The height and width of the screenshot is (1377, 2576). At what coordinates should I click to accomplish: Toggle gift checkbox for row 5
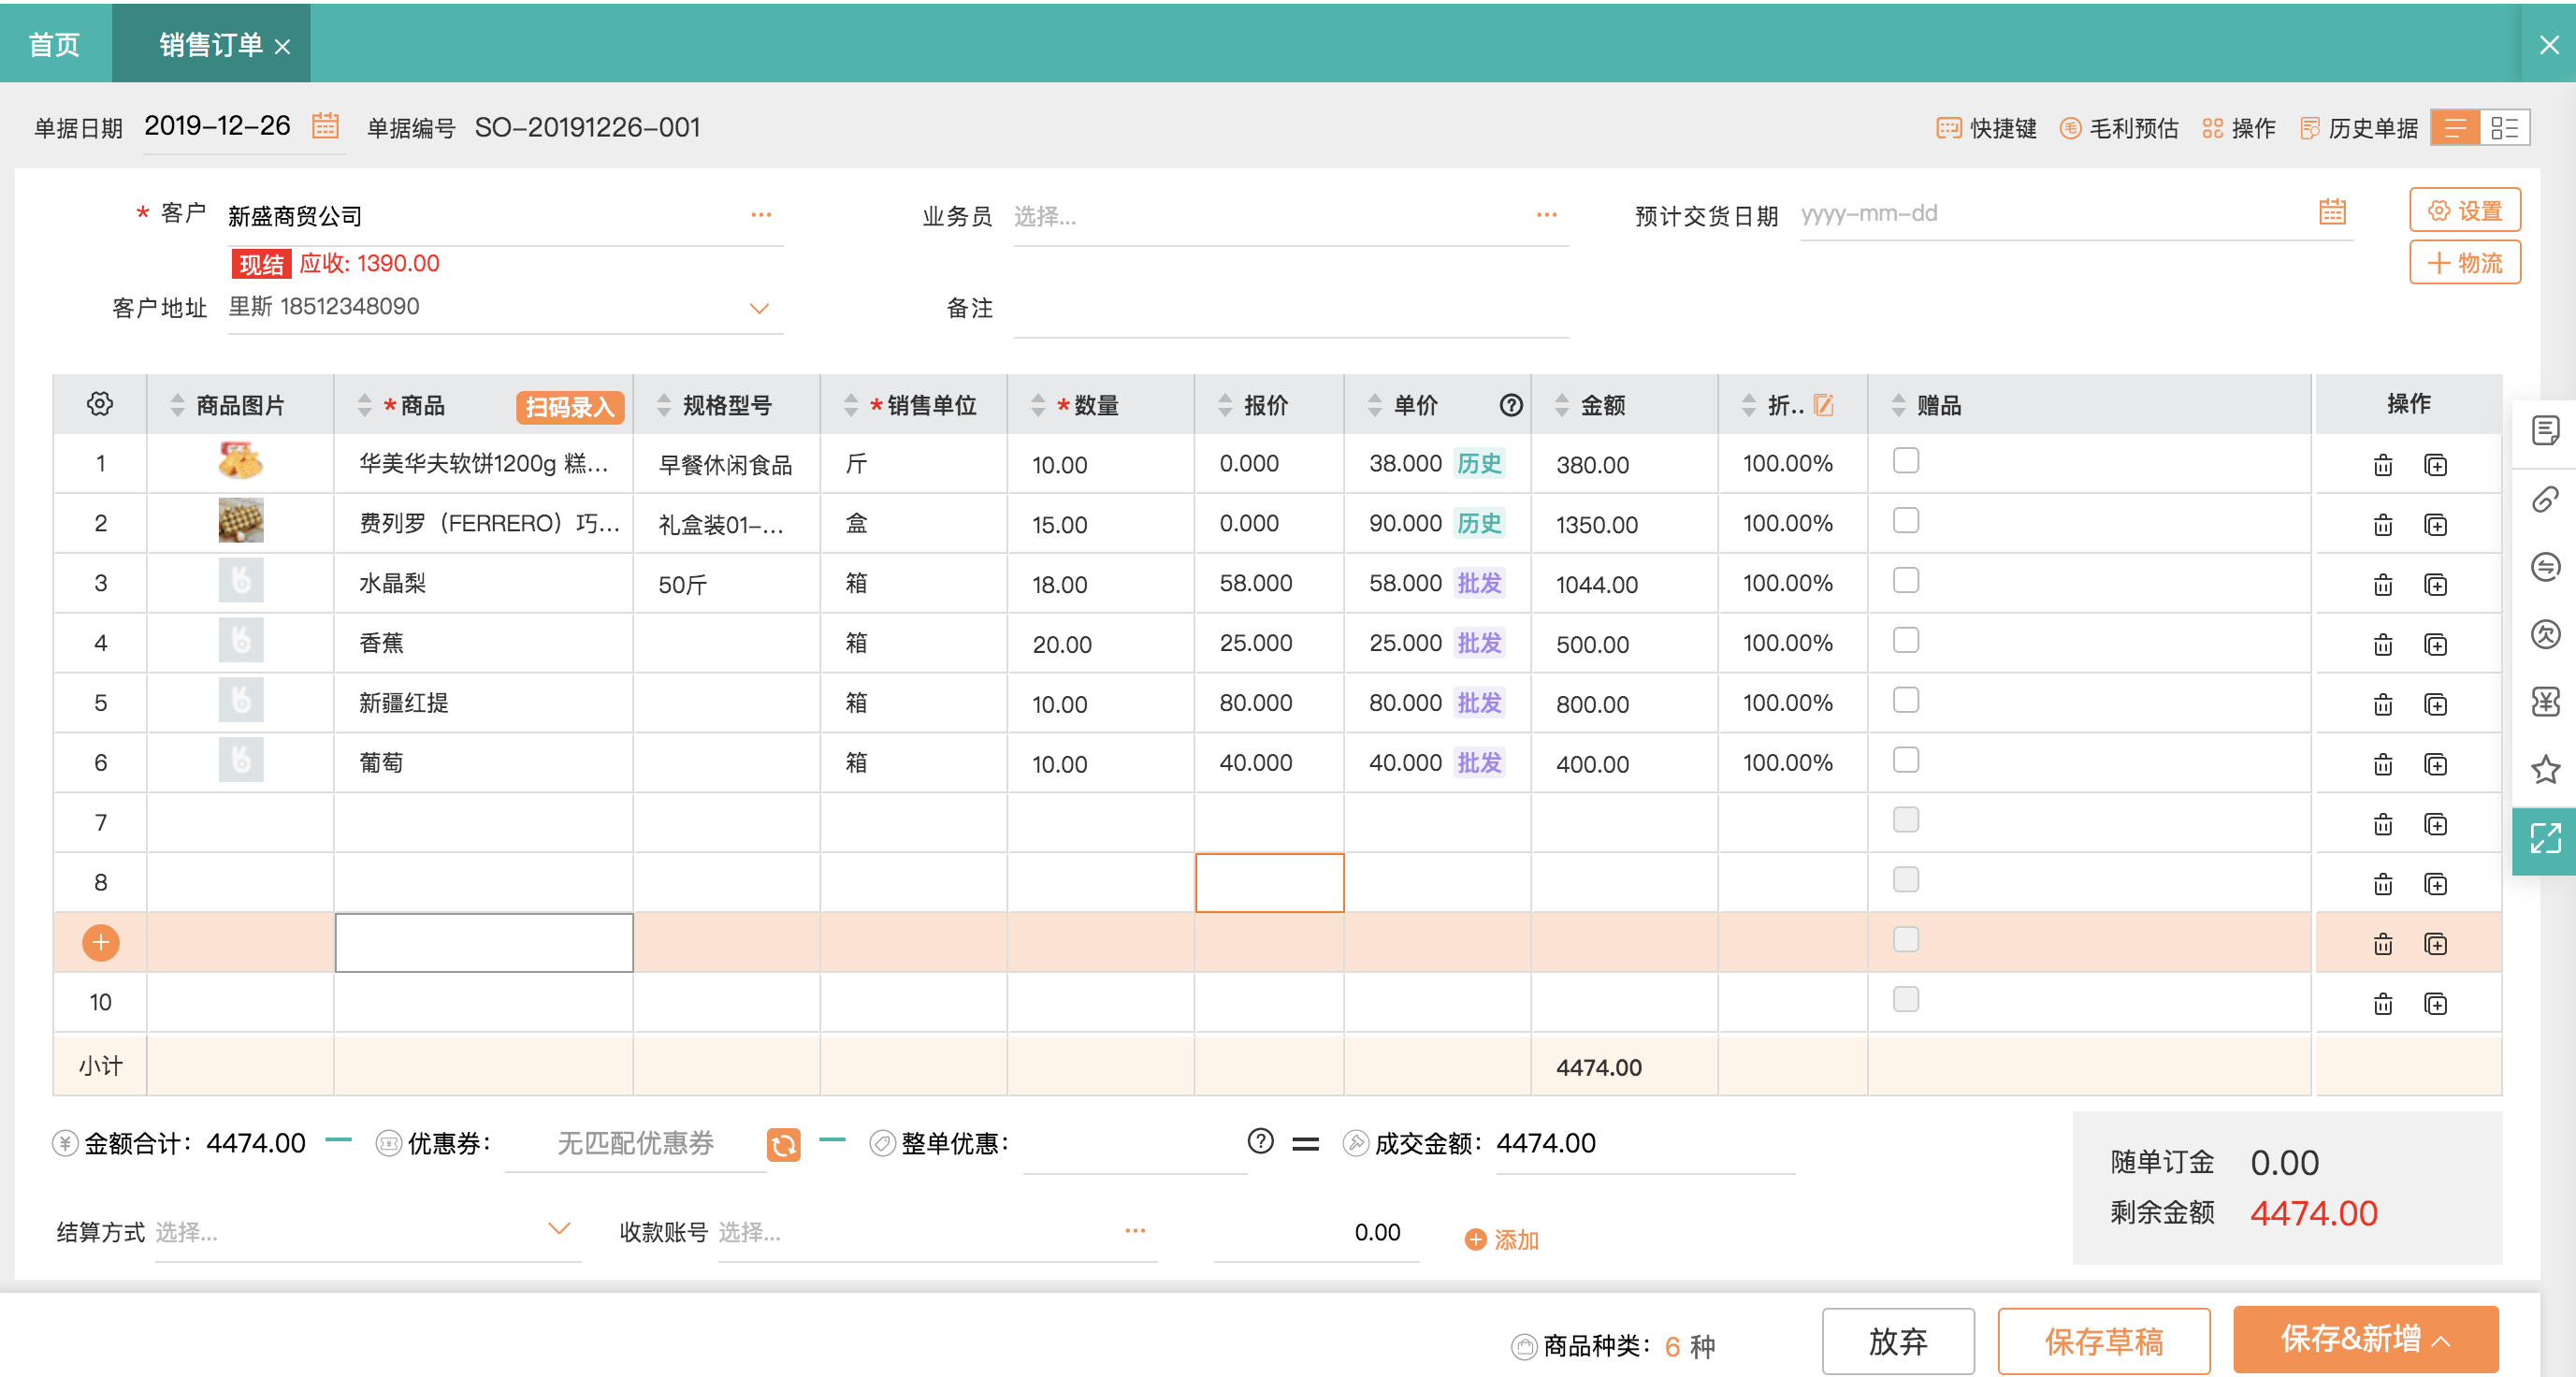point(1910,701)
